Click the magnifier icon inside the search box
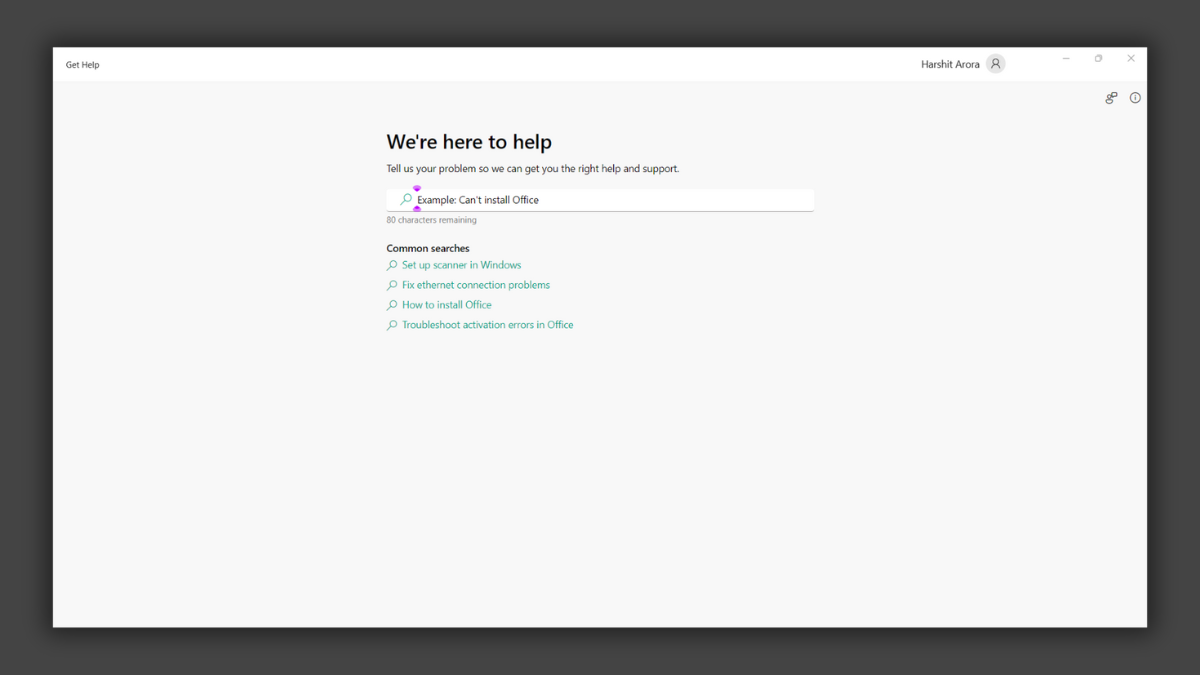Screen dimensions: 1200x675 [406, 199]
